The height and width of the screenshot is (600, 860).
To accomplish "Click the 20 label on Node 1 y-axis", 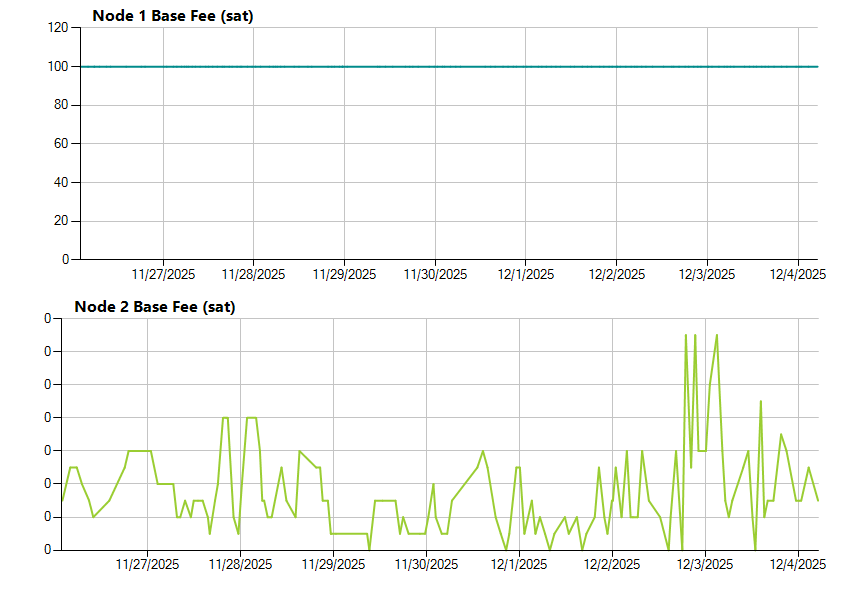I will tap(60, 221).
